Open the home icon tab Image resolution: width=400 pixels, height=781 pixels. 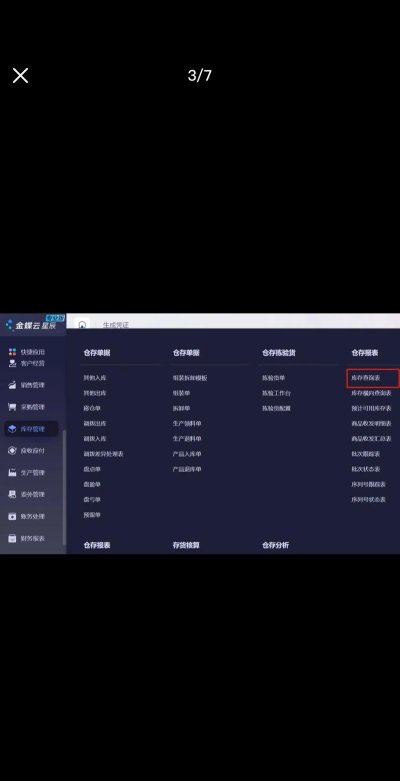coord(82,325)
